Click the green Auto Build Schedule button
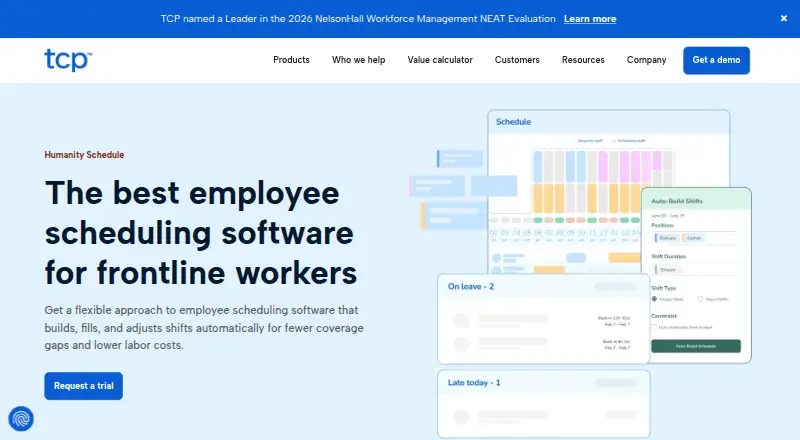 click(x=696, y=346)
